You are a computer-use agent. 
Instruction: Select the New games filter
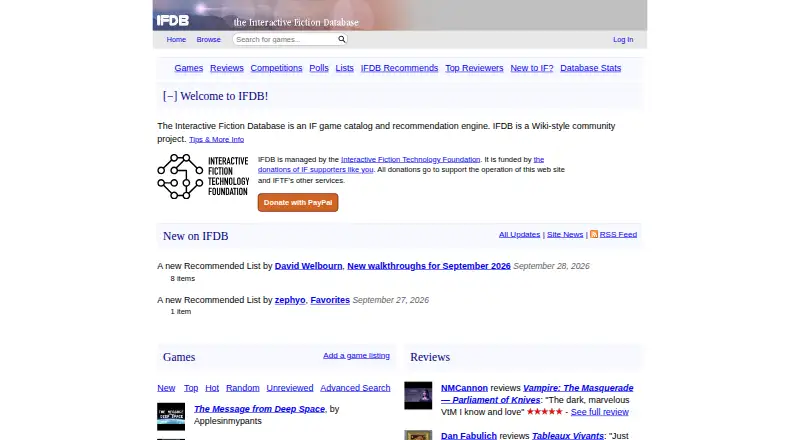[x=166, y=388]
